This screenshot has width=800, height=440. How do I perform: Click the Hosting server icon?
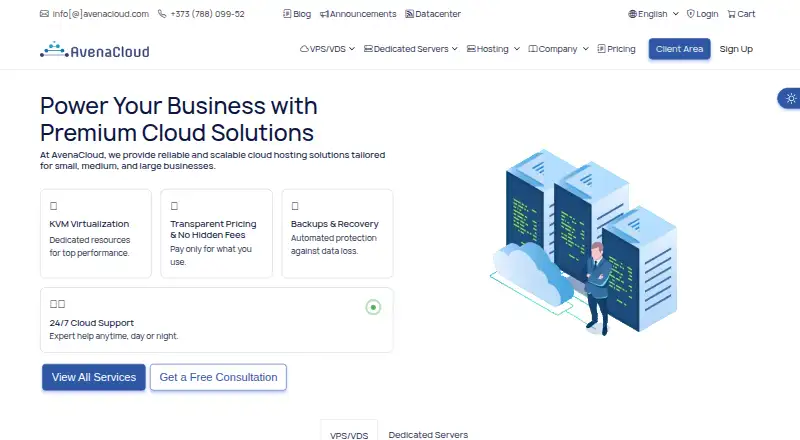coord(471,48)
